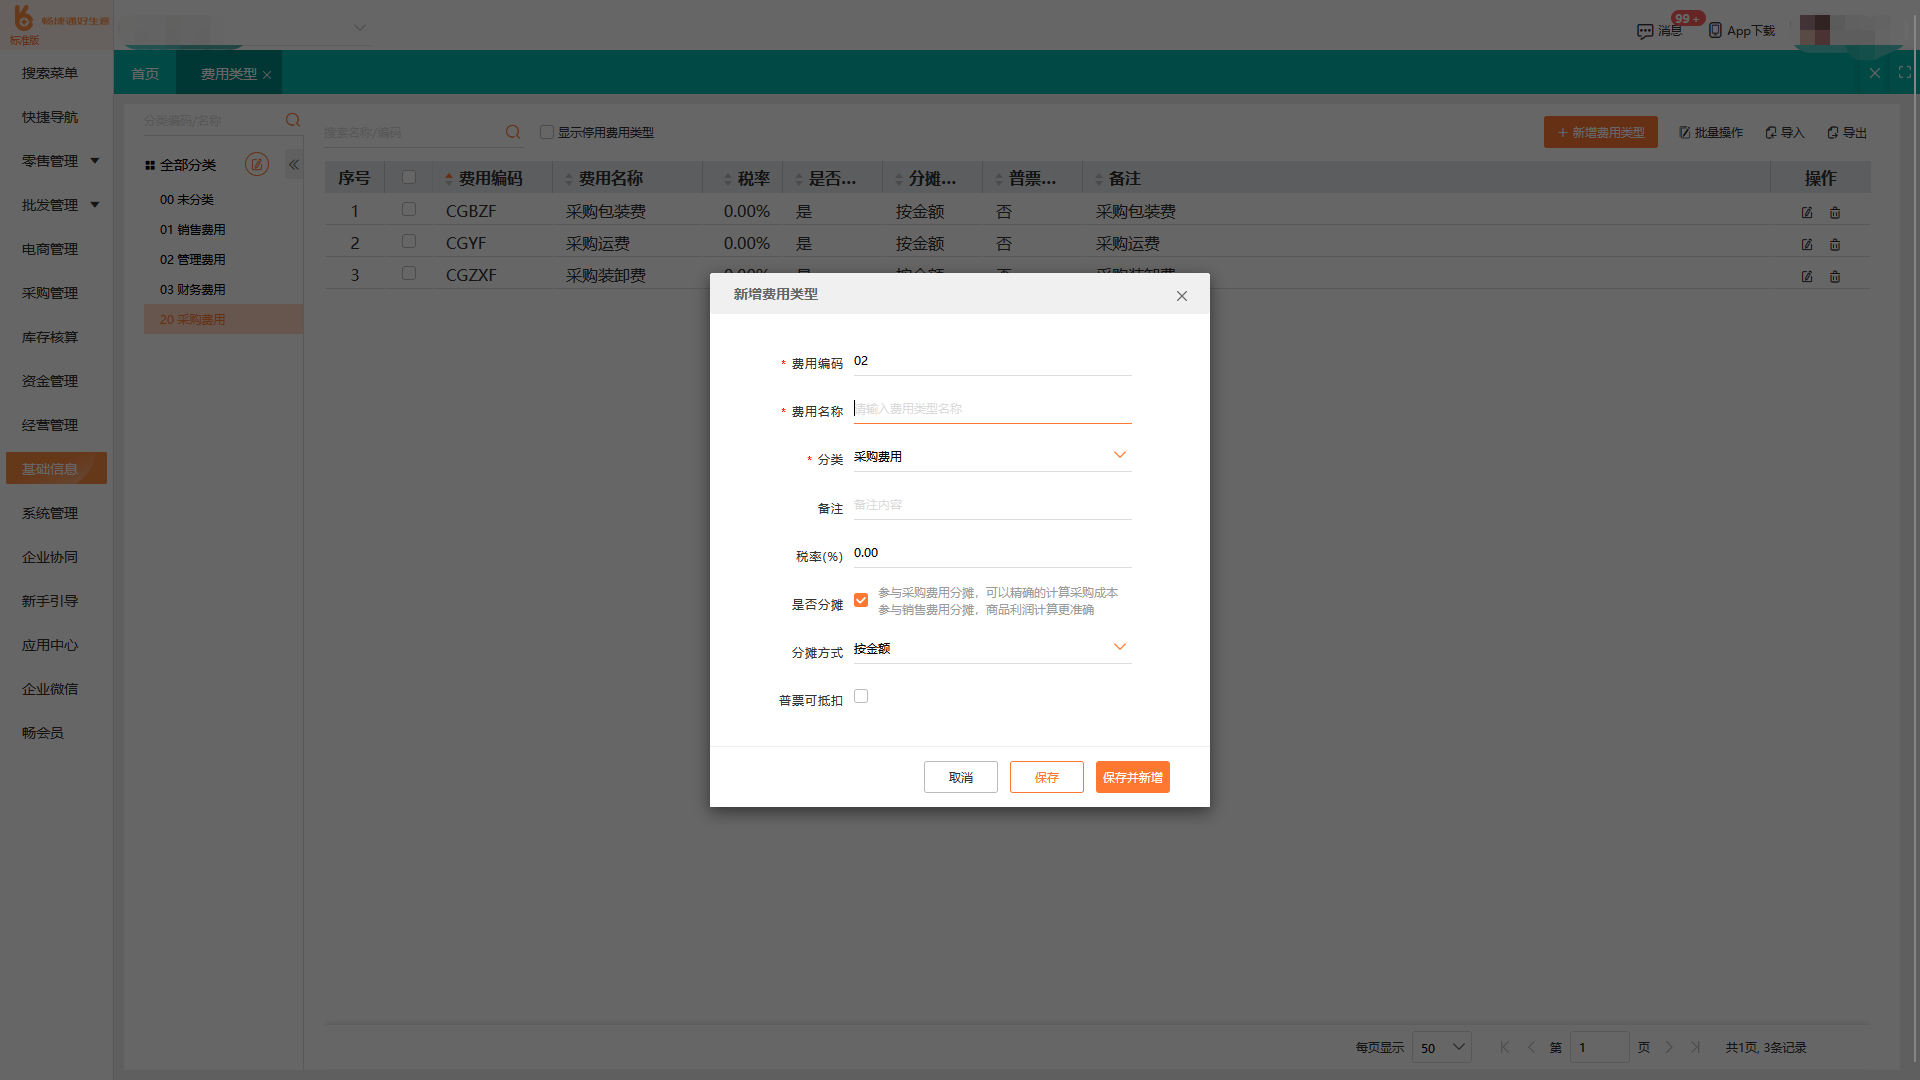Switch to 首页 tab
Image resolution: width=1920 pixels, height=1080 pixels.
[x=144, y=74]
